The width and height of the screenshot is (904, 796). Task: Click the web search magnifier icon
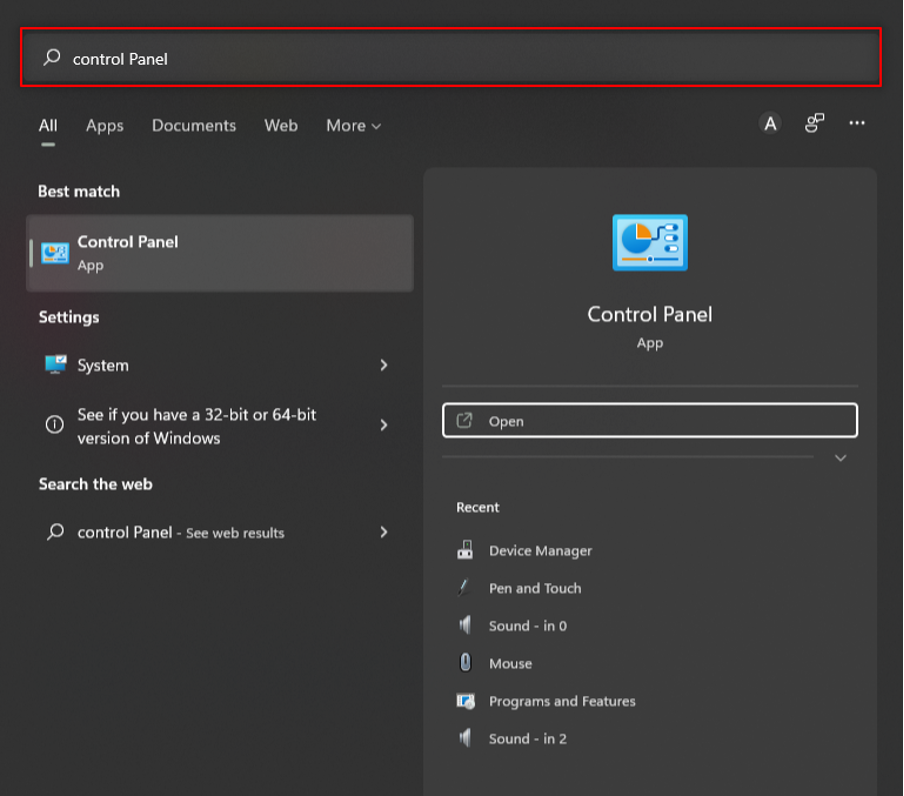point(55,531)
